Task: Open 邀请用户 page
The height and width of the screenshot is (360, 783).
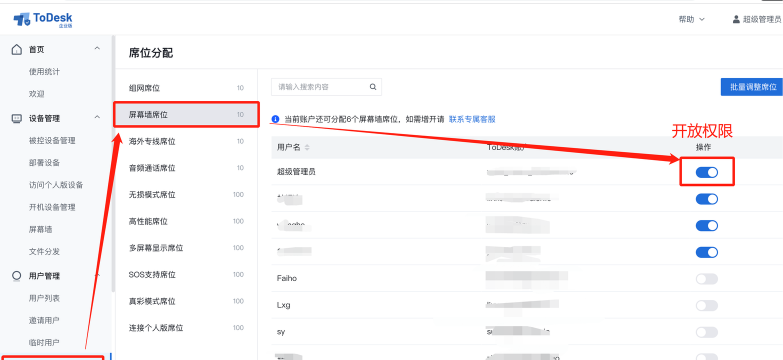Action: pyautogui.click(x=44, y=320)
